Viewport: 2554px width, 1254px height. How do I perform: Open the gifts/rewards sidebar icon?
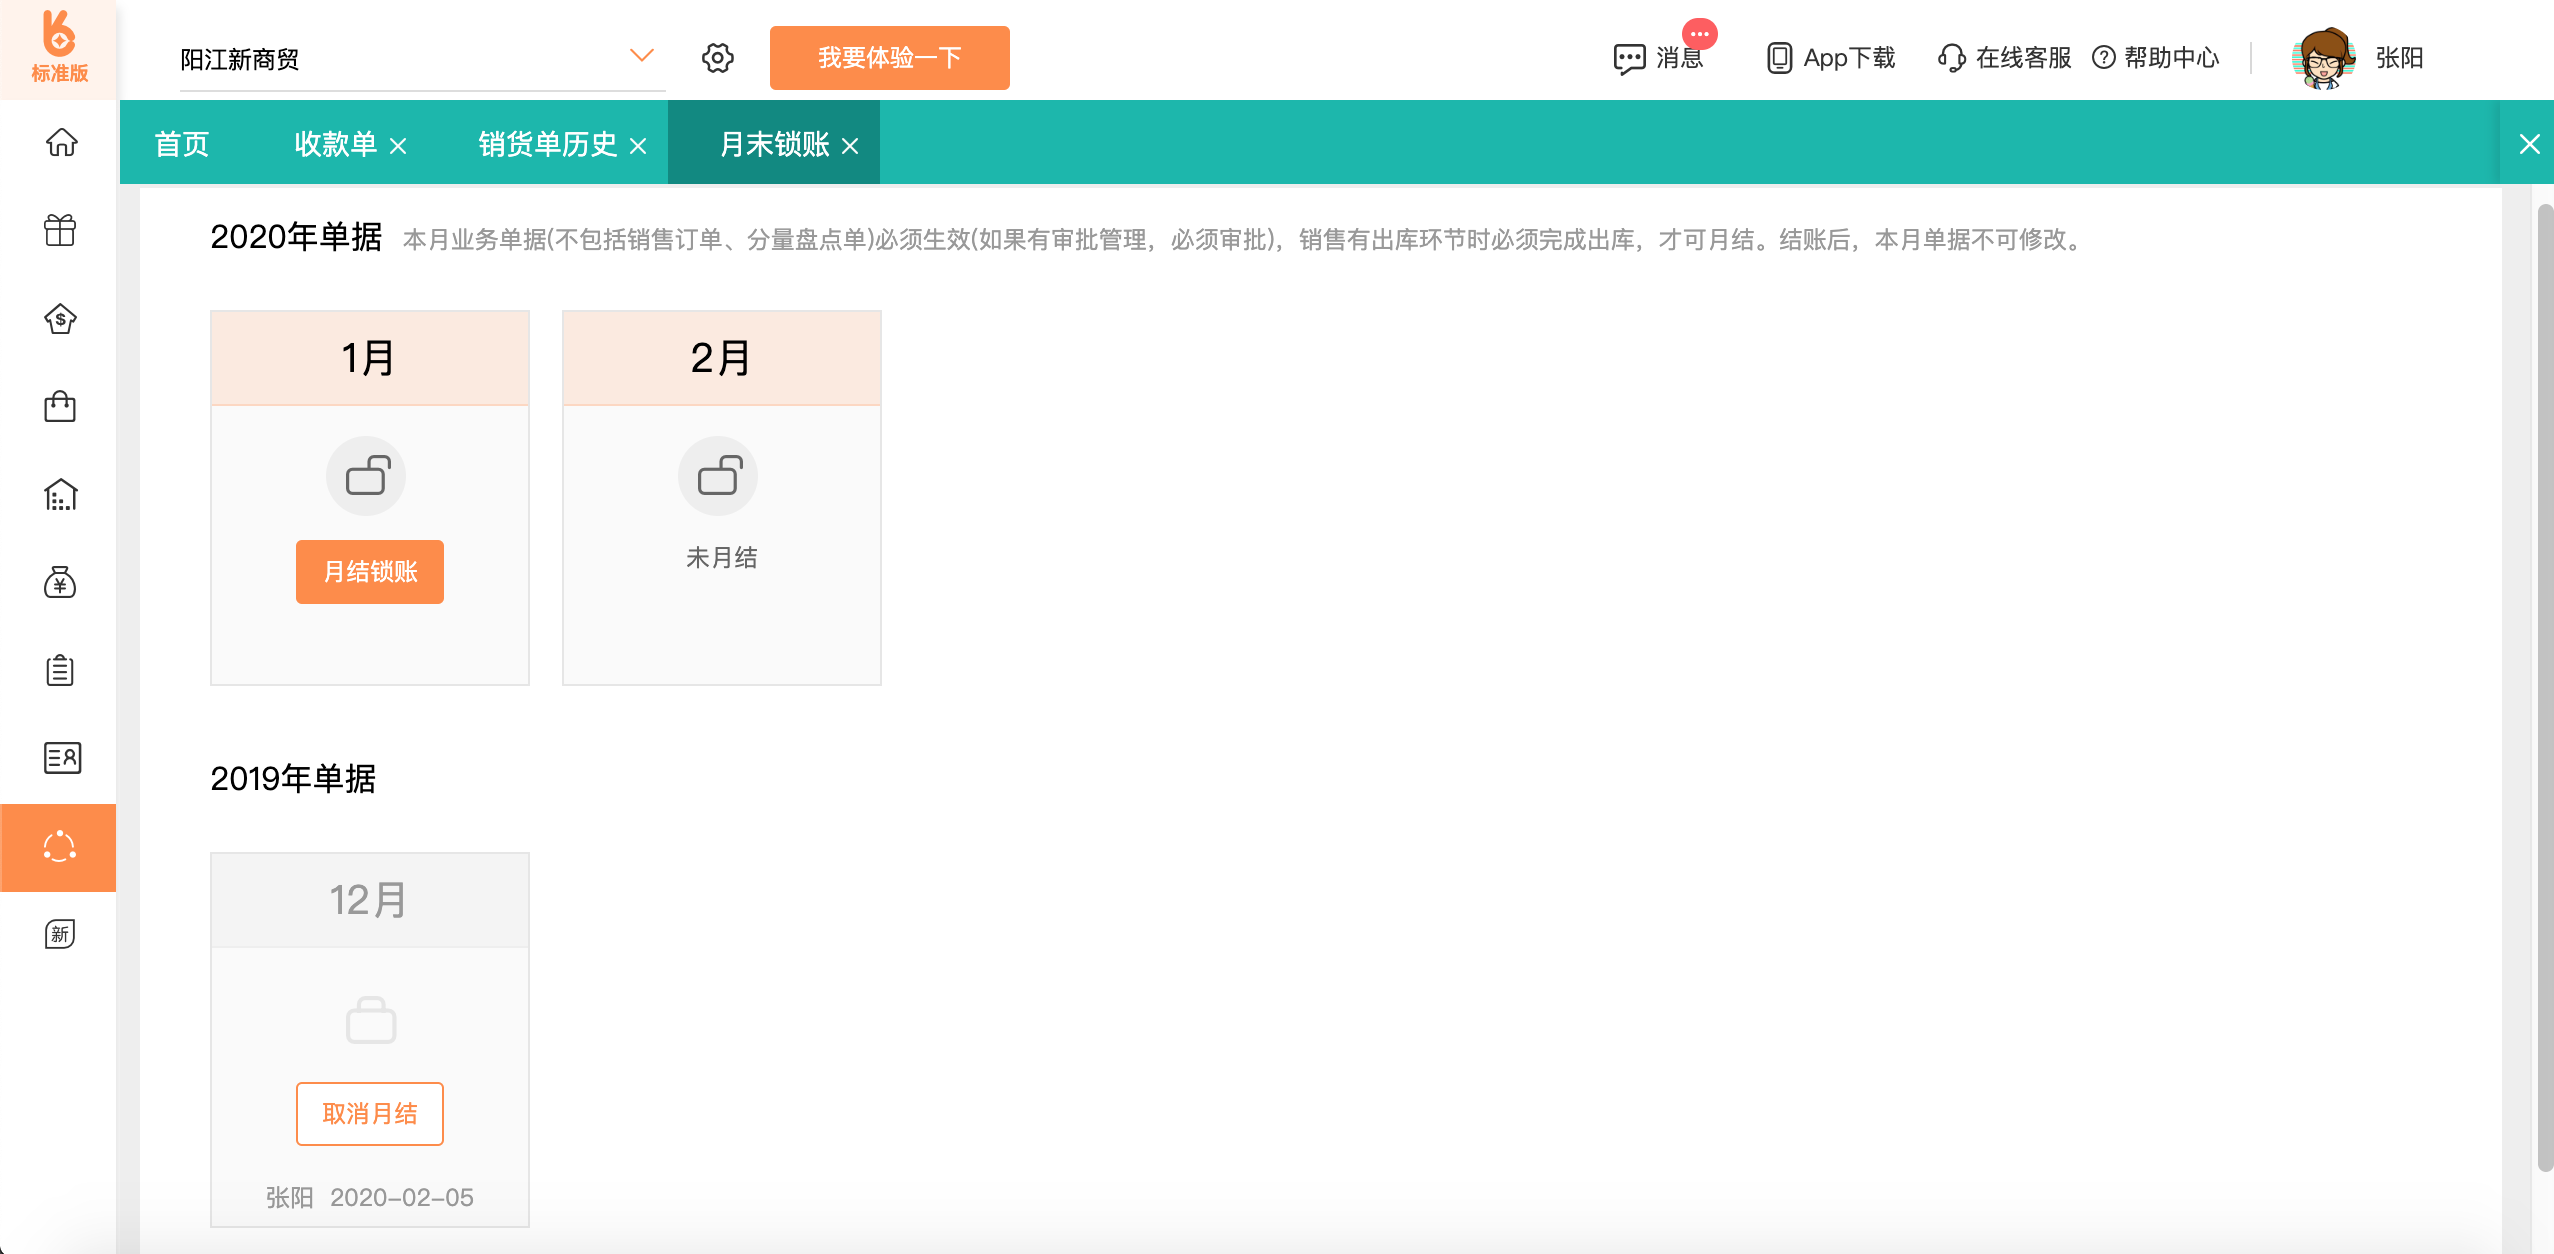click(x=60, y=230)
